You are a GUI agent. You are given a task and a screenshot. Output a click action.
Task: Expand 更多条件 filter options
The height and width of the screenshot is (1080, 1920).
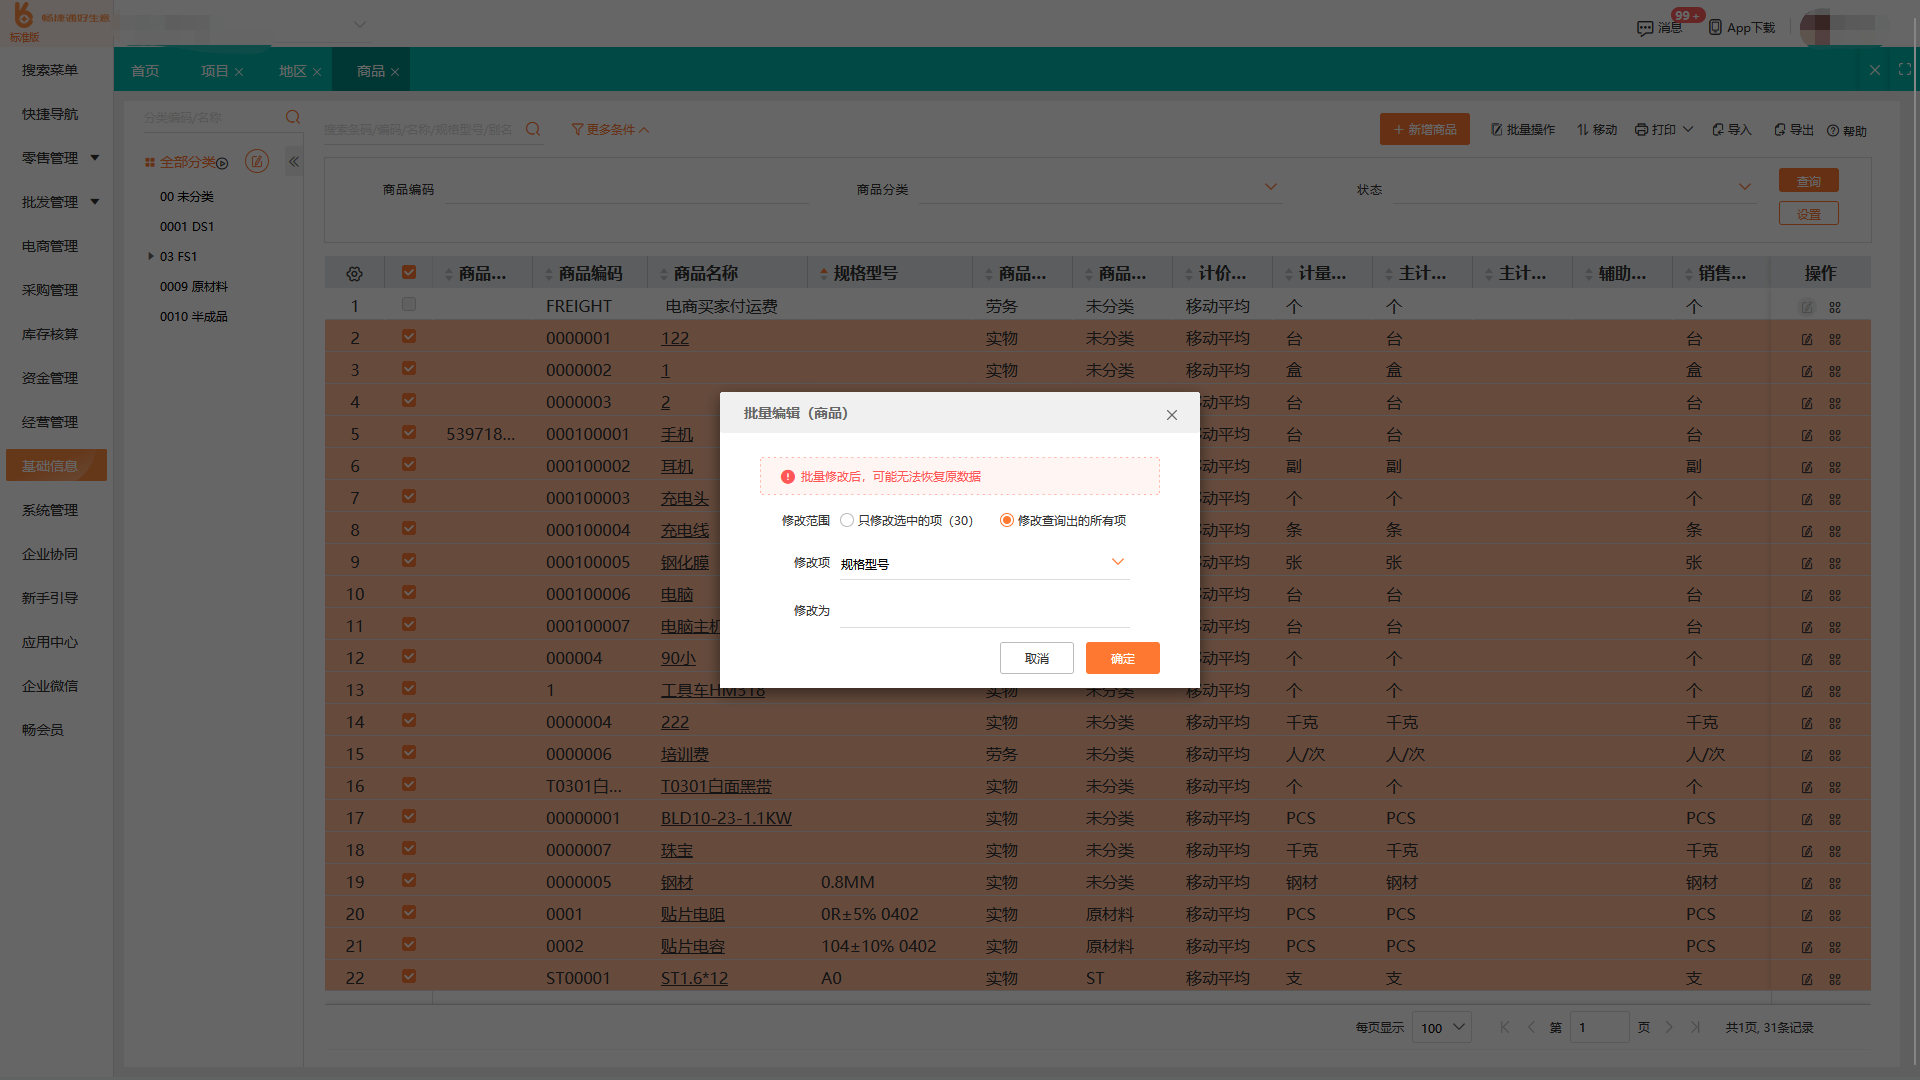(611, 128)
